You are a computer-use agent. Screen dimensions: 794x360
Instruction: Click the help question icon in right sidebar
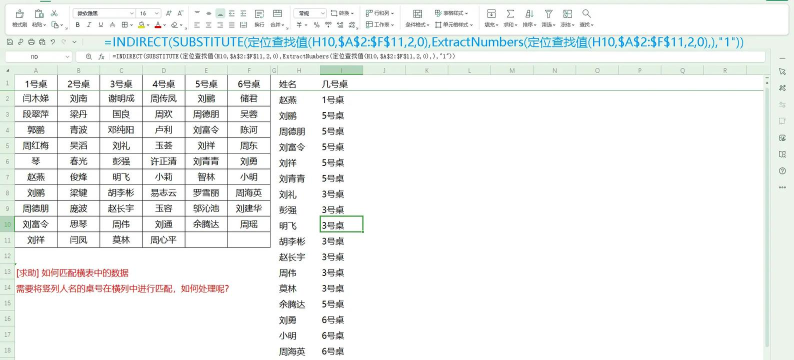tap(782, 171)
